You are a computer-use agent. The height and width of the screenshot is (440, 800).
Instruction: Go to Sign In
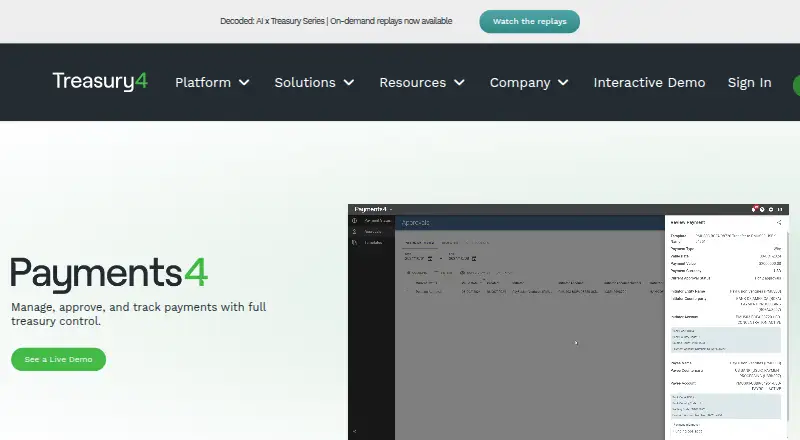(749, 82)
